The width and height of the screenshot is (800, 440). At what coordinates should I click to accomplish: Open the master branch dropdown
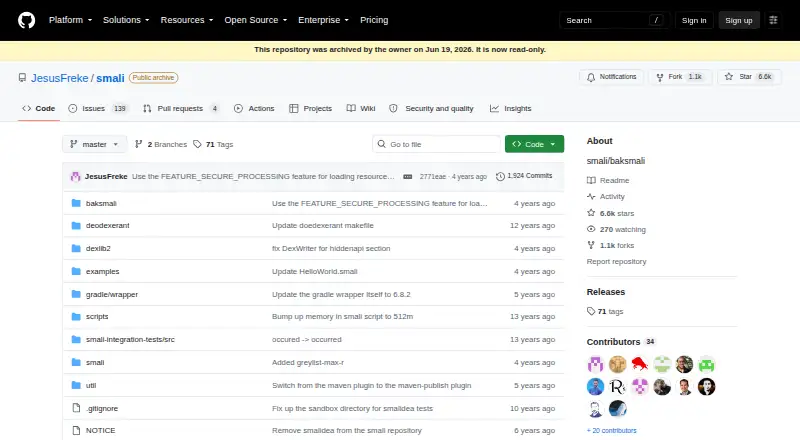pos(94,144)
